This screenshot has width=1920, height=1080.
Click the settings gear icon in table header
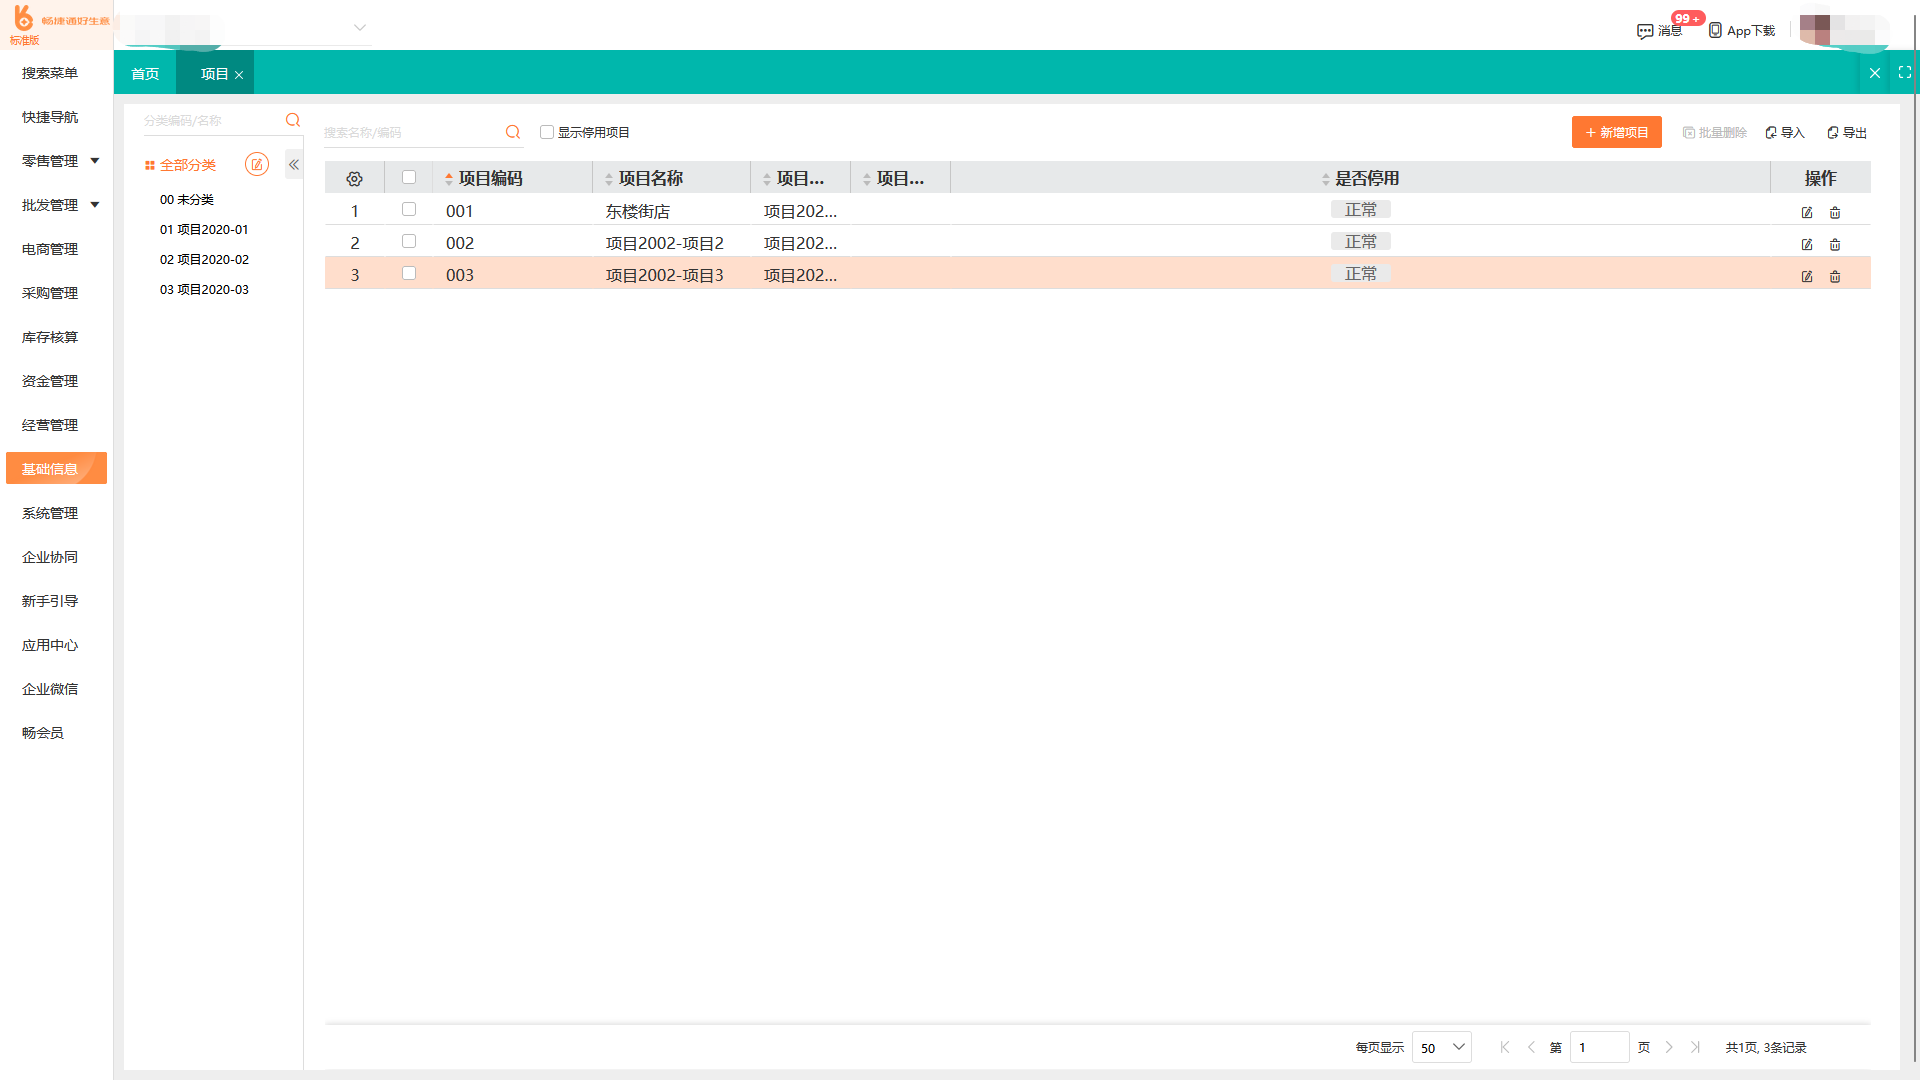point(353,178)
